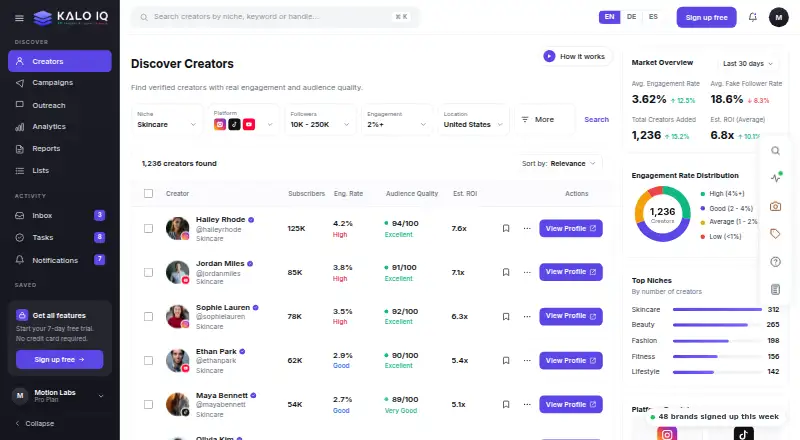This screenshot has height=440, width=800.
Task: Switch language to DE
Action: 631,17
